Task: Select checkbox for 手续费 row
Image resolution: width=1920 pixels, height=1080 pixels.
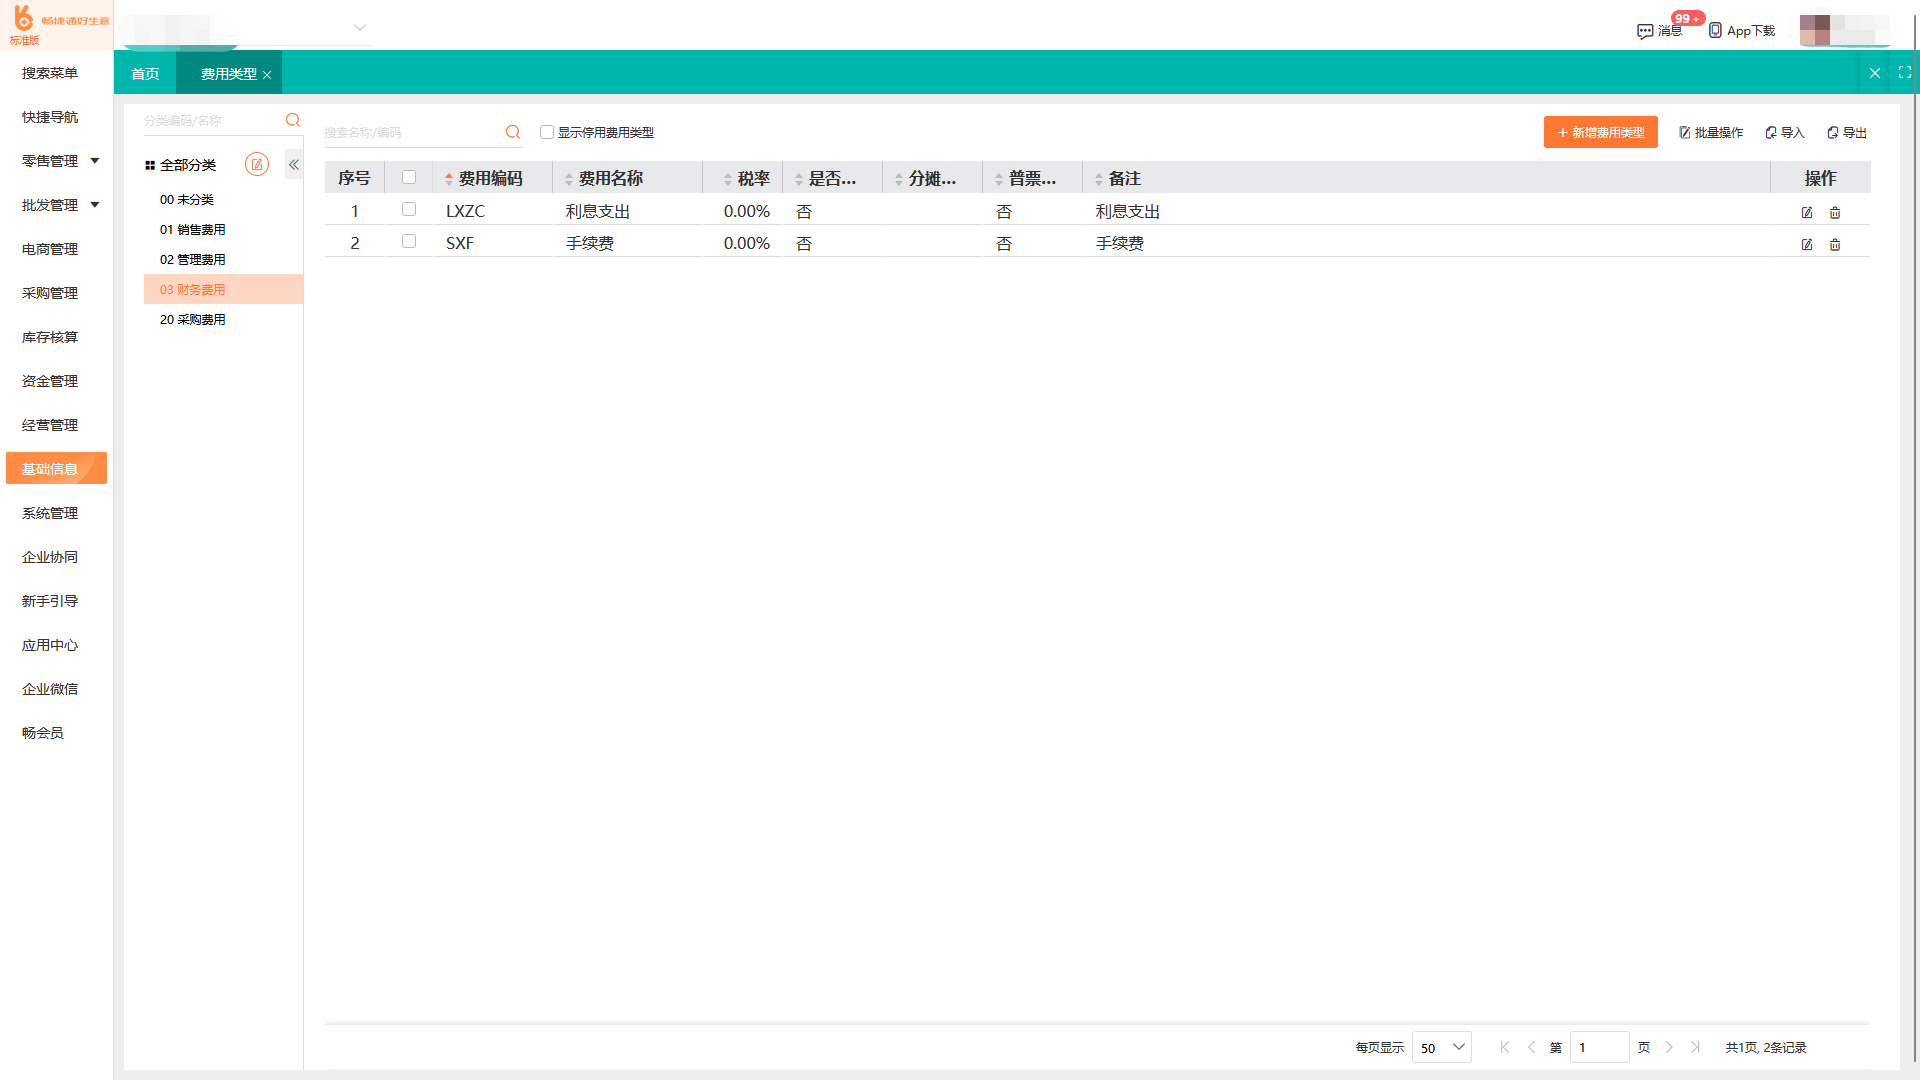Action: click(x=409, y=243)
